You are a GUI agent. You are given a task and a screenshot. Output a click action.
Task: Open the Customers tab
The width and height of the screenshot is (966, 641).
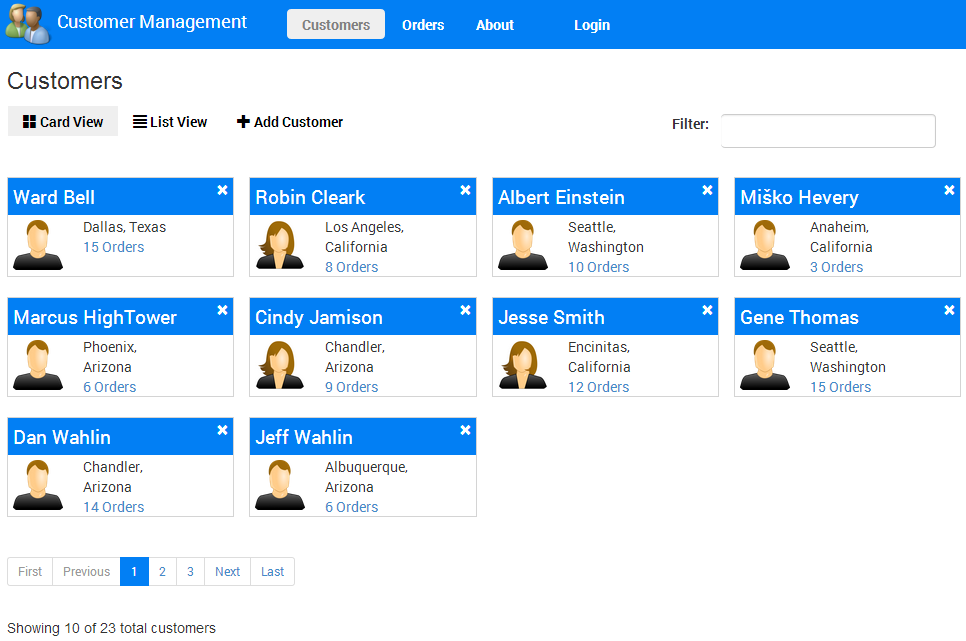coord(335,24)
